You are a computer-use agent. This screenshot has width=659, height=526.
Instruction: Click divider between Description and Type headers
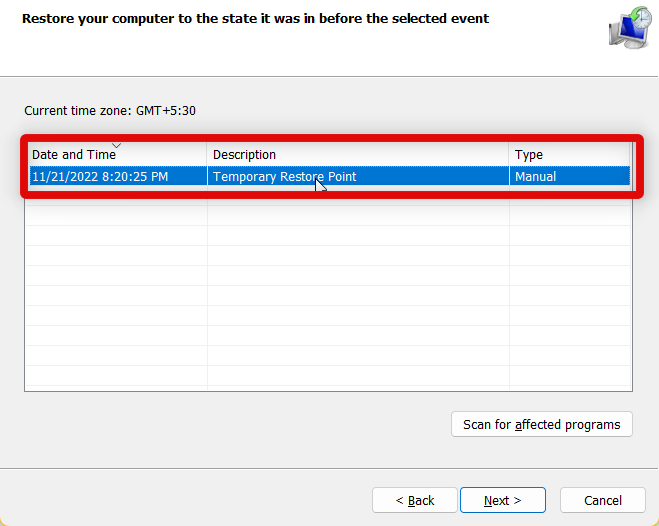tap(509, 155)
